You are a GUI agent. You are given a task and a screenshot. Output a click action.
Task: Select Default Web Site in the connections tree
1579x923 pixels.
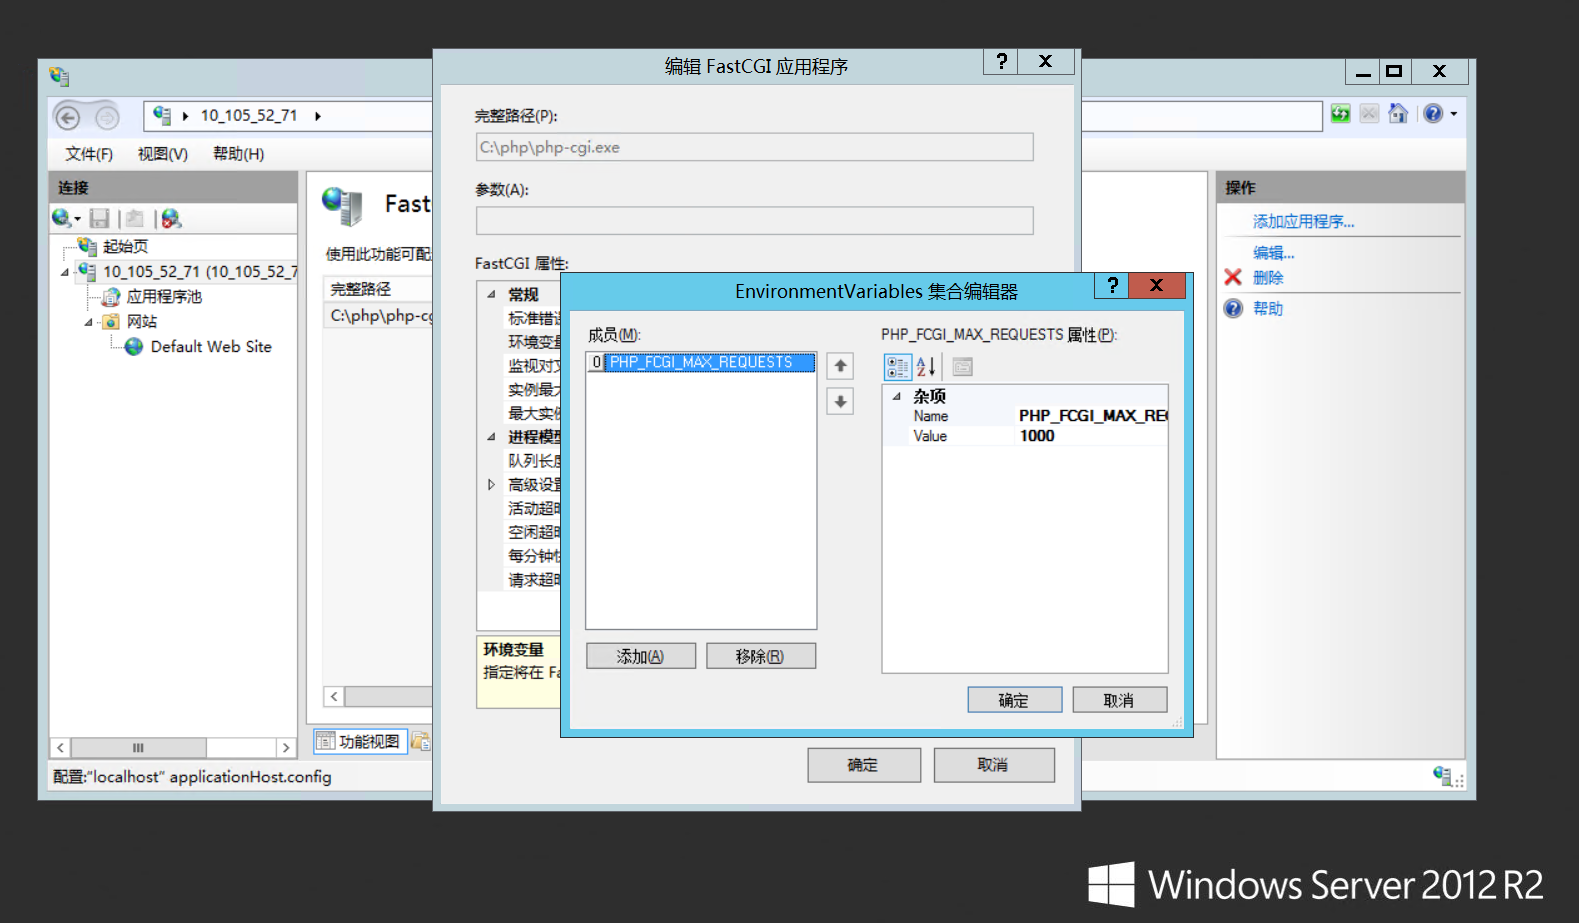click(x=210, y=347)
